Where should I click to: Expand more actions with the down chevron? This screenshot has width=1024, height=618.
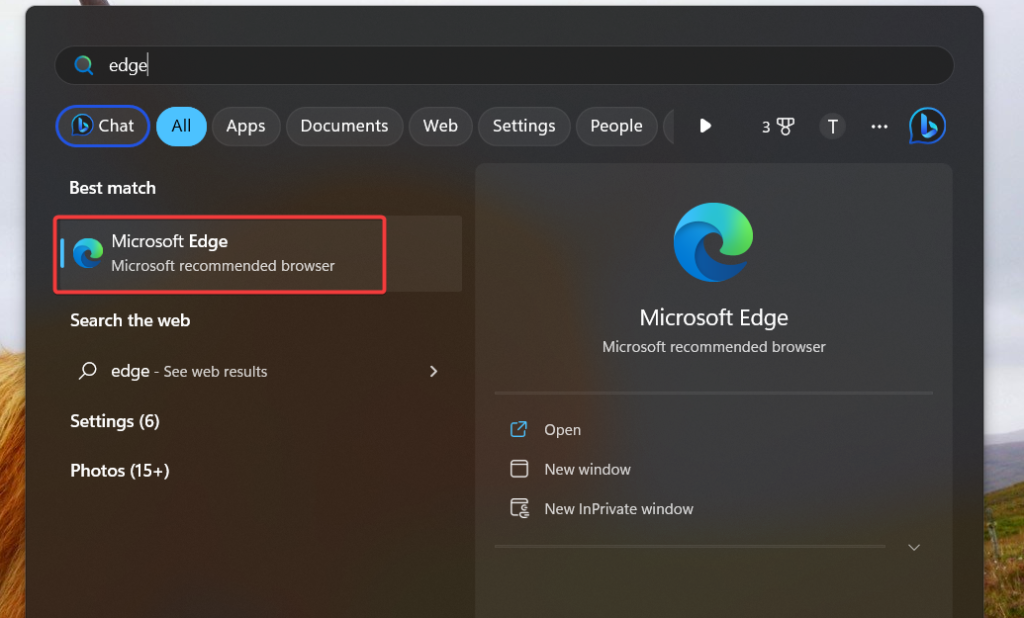(914, 547)
